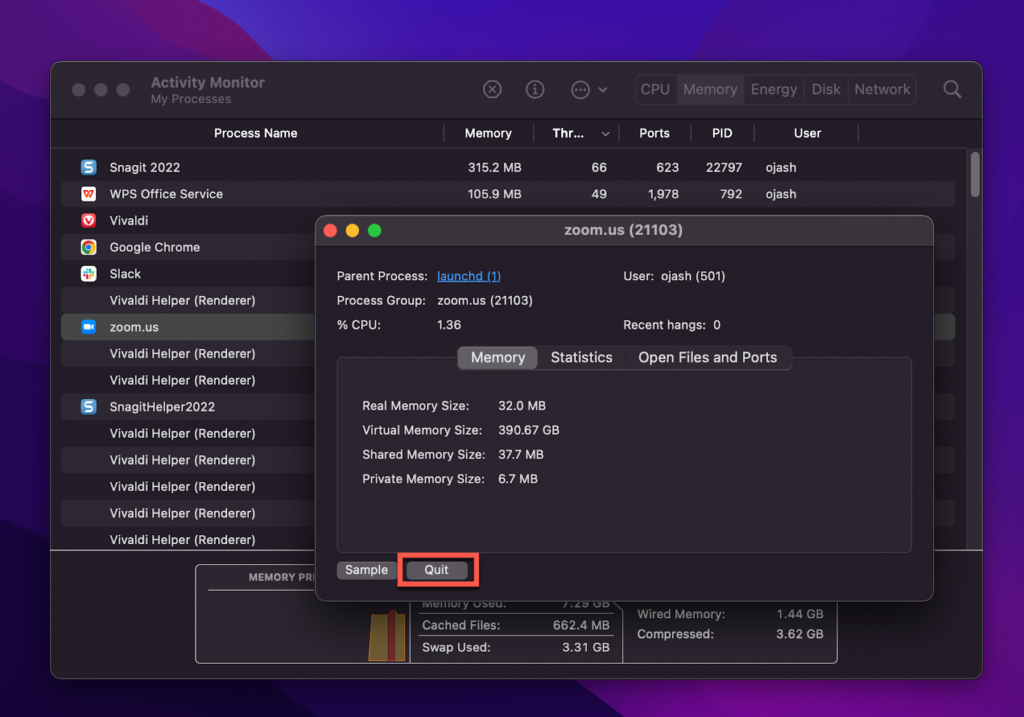Select the Snagit 2022 process row

pyautogui.click(x=508, y=167)
